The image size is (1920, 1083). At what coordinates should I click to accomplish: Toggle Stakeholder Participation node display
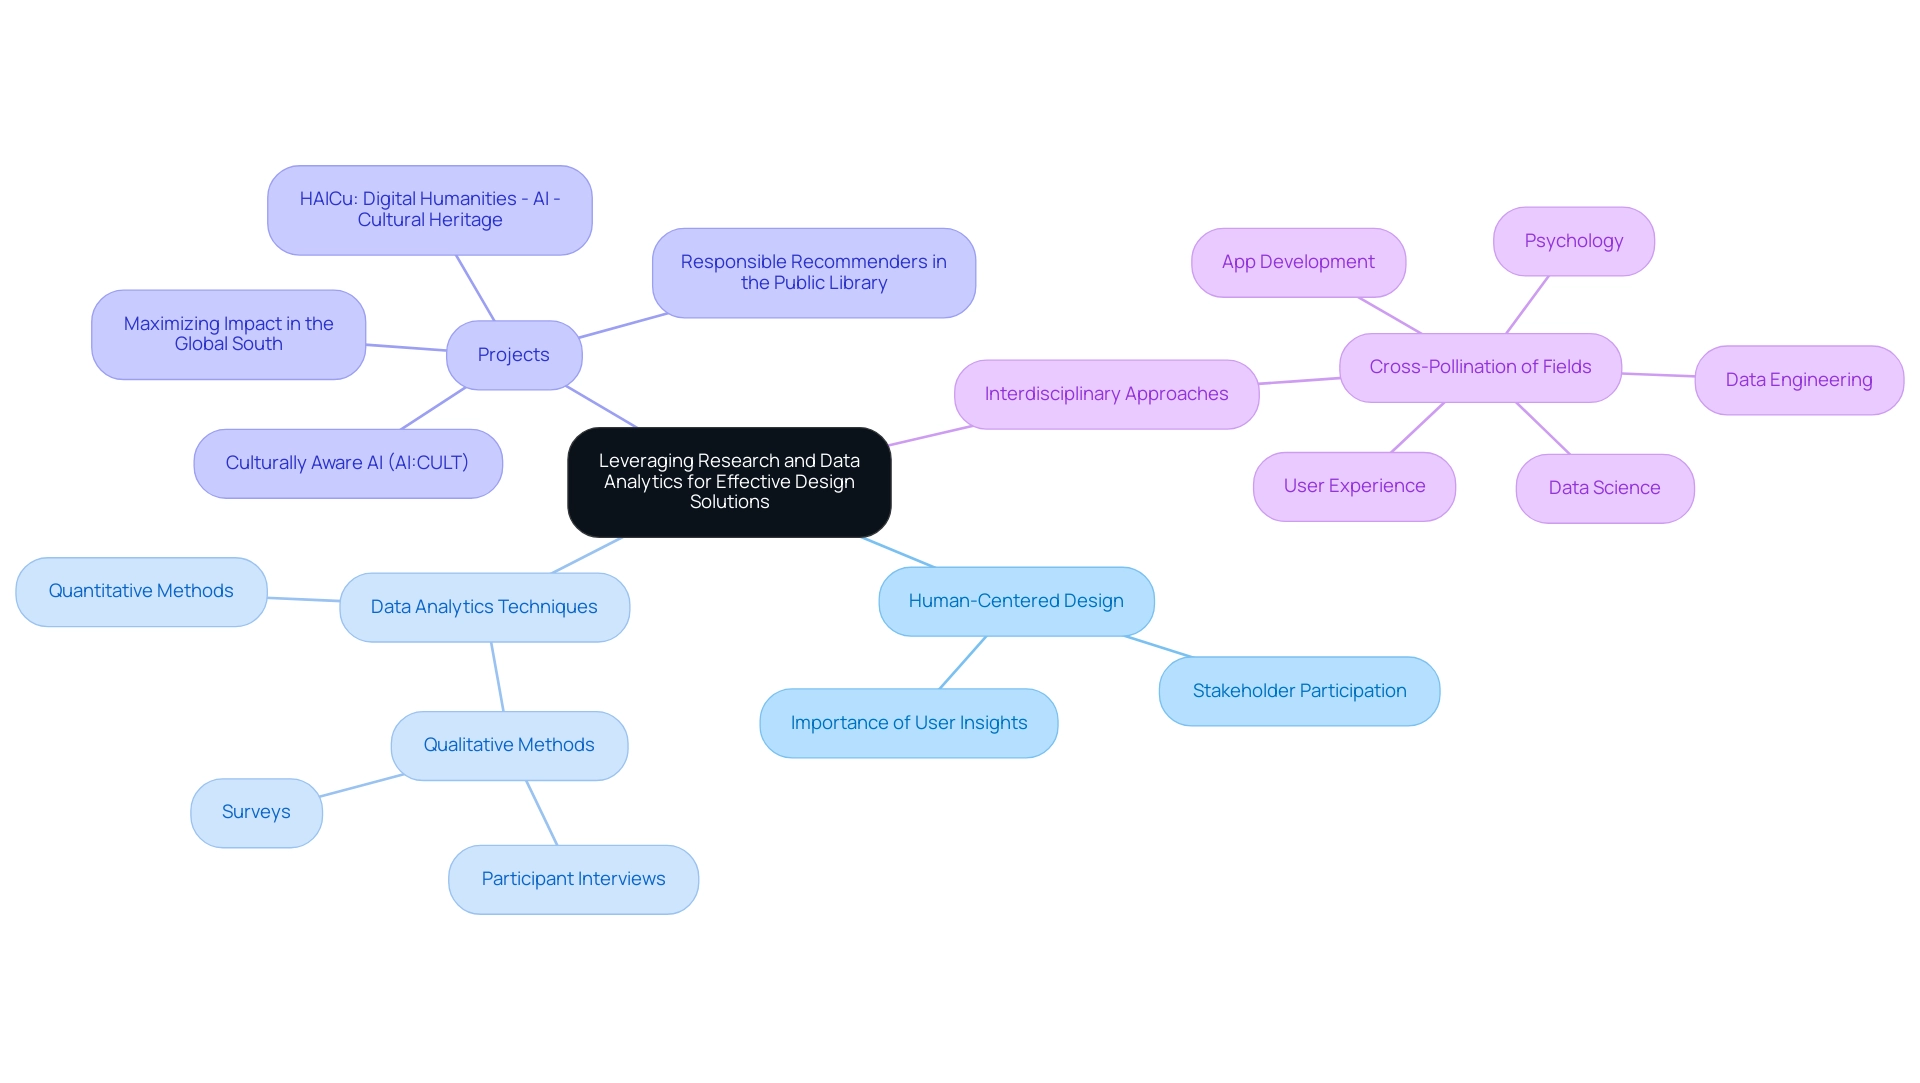pos(1299,690)
